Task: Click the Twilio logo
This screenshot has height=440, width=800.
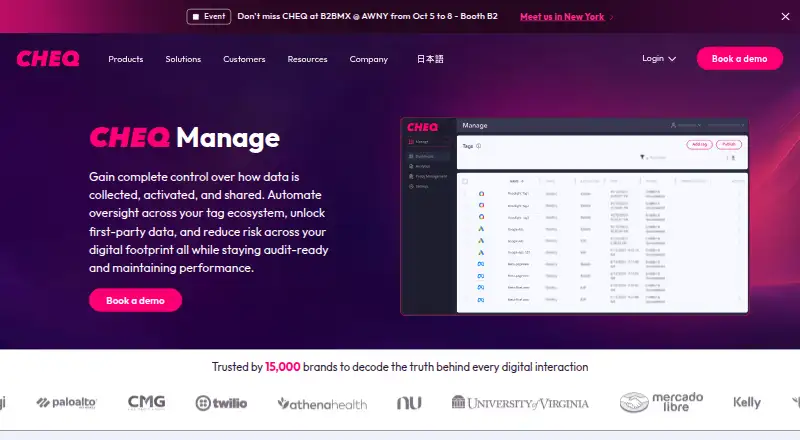Action: [221, 403]
